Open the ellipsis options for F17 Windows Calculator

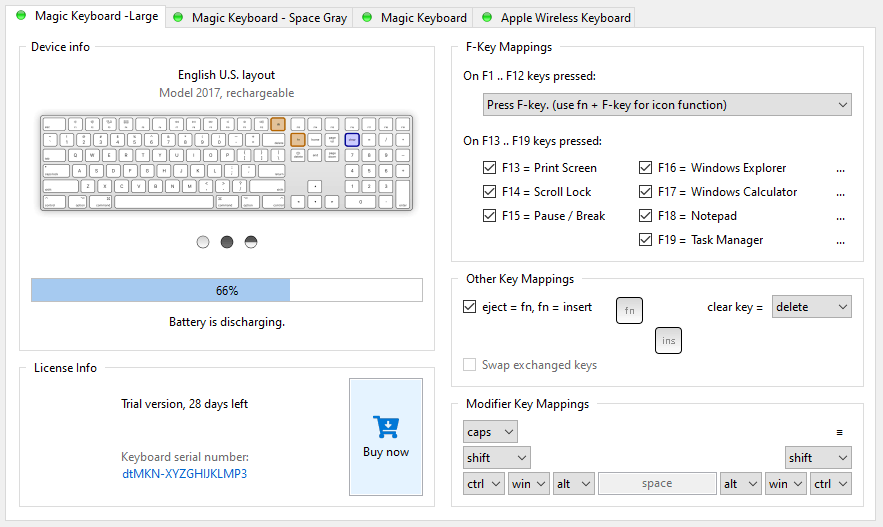pyautogui.click(x=840, y=193)
